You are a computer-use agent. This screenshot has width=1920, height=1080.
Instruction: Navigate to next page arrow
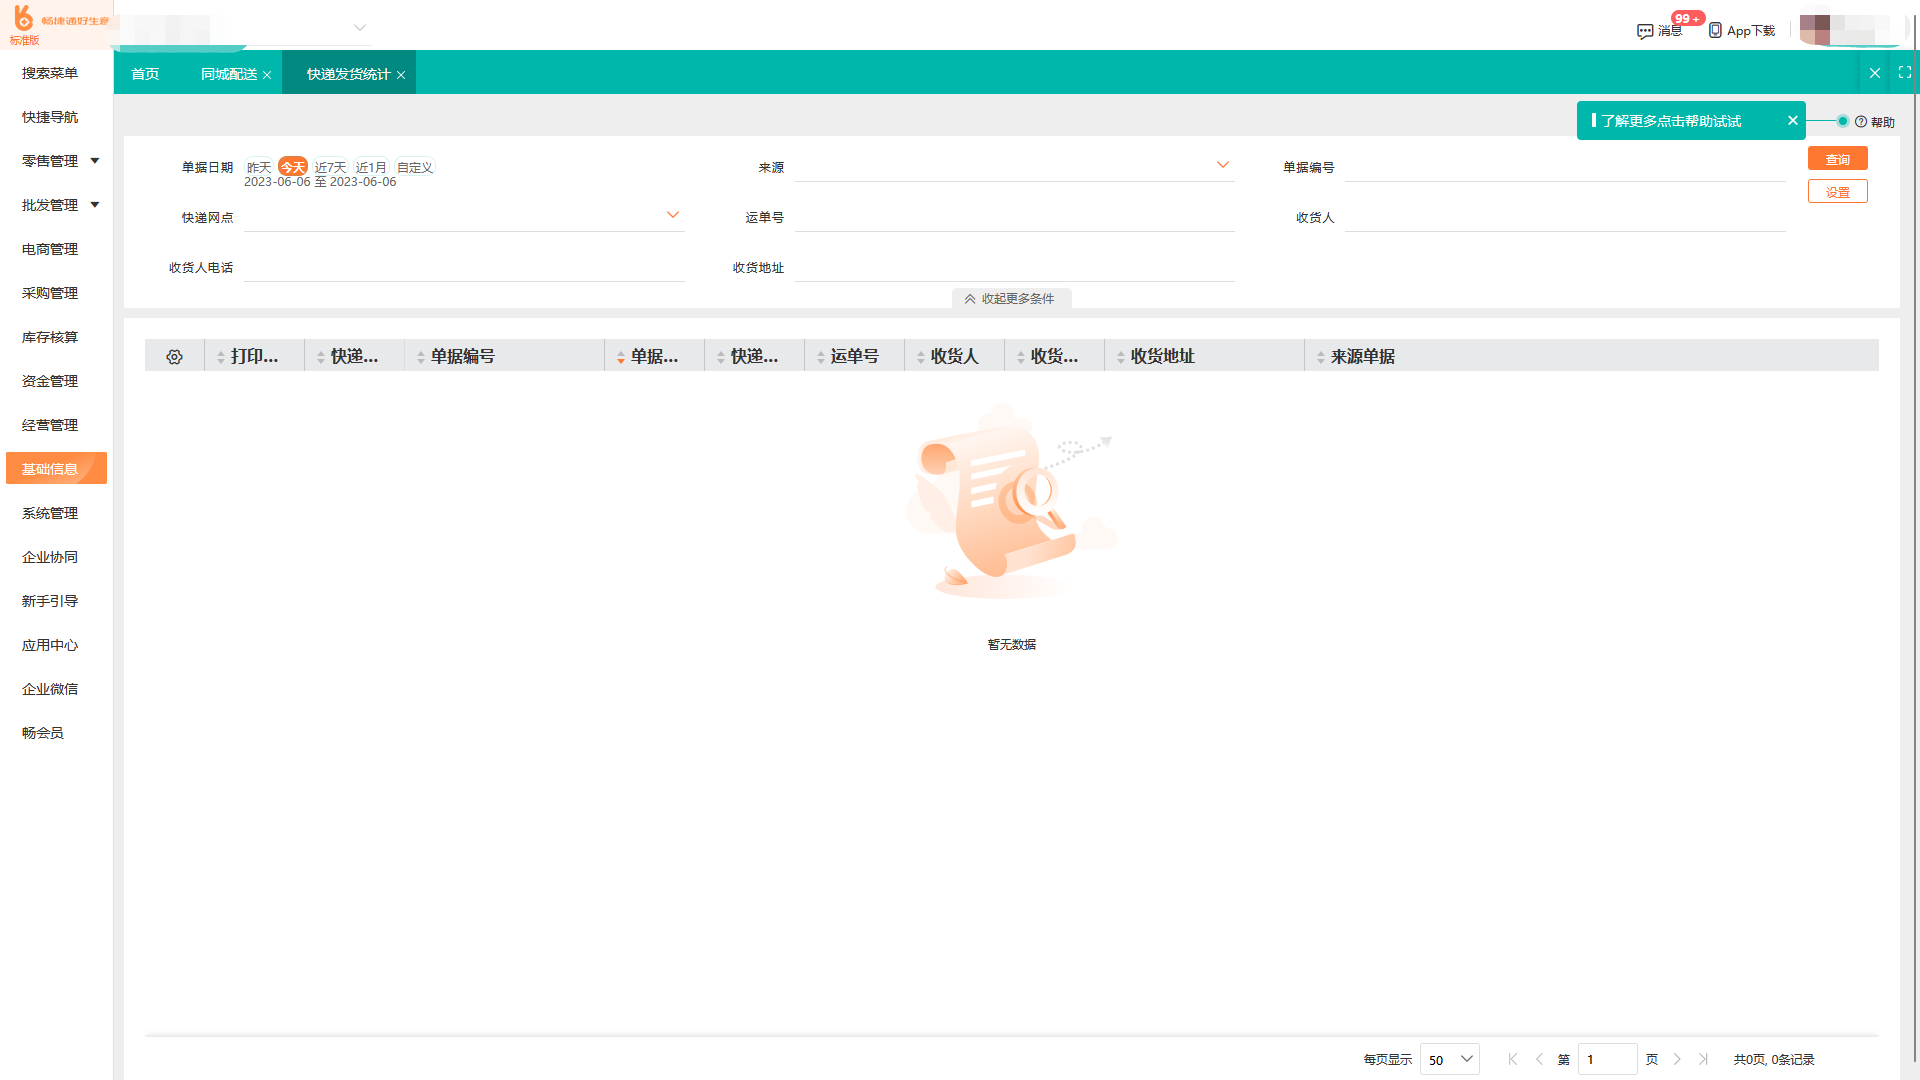tap(1675, 1059)
